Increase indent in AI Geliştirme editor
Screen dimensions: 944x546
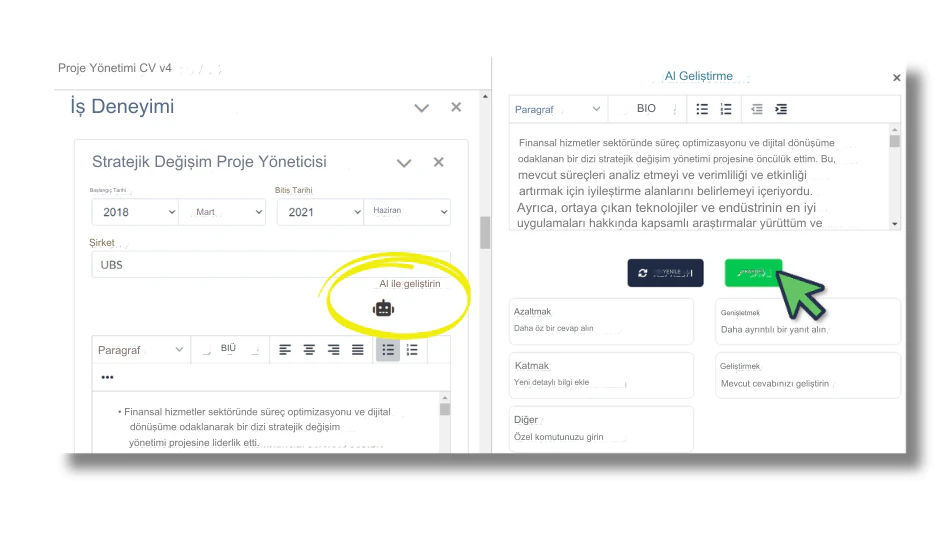[781, 109]
